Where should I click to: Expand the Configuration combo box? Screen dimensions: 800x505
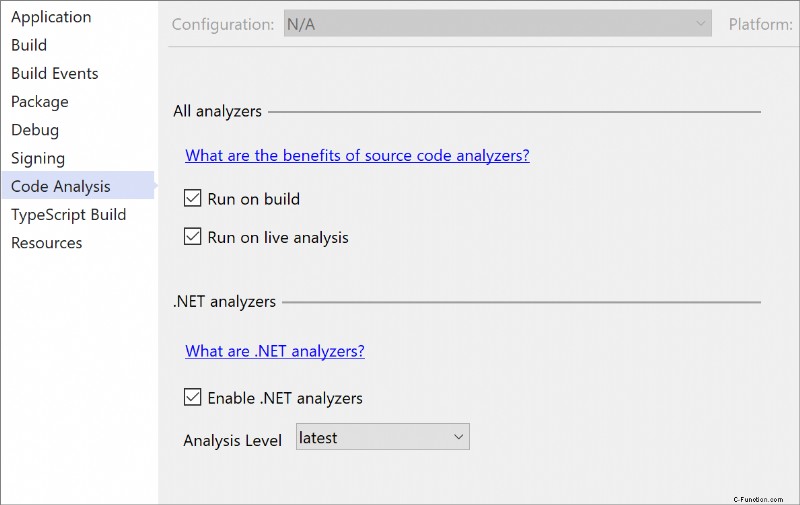497,24
